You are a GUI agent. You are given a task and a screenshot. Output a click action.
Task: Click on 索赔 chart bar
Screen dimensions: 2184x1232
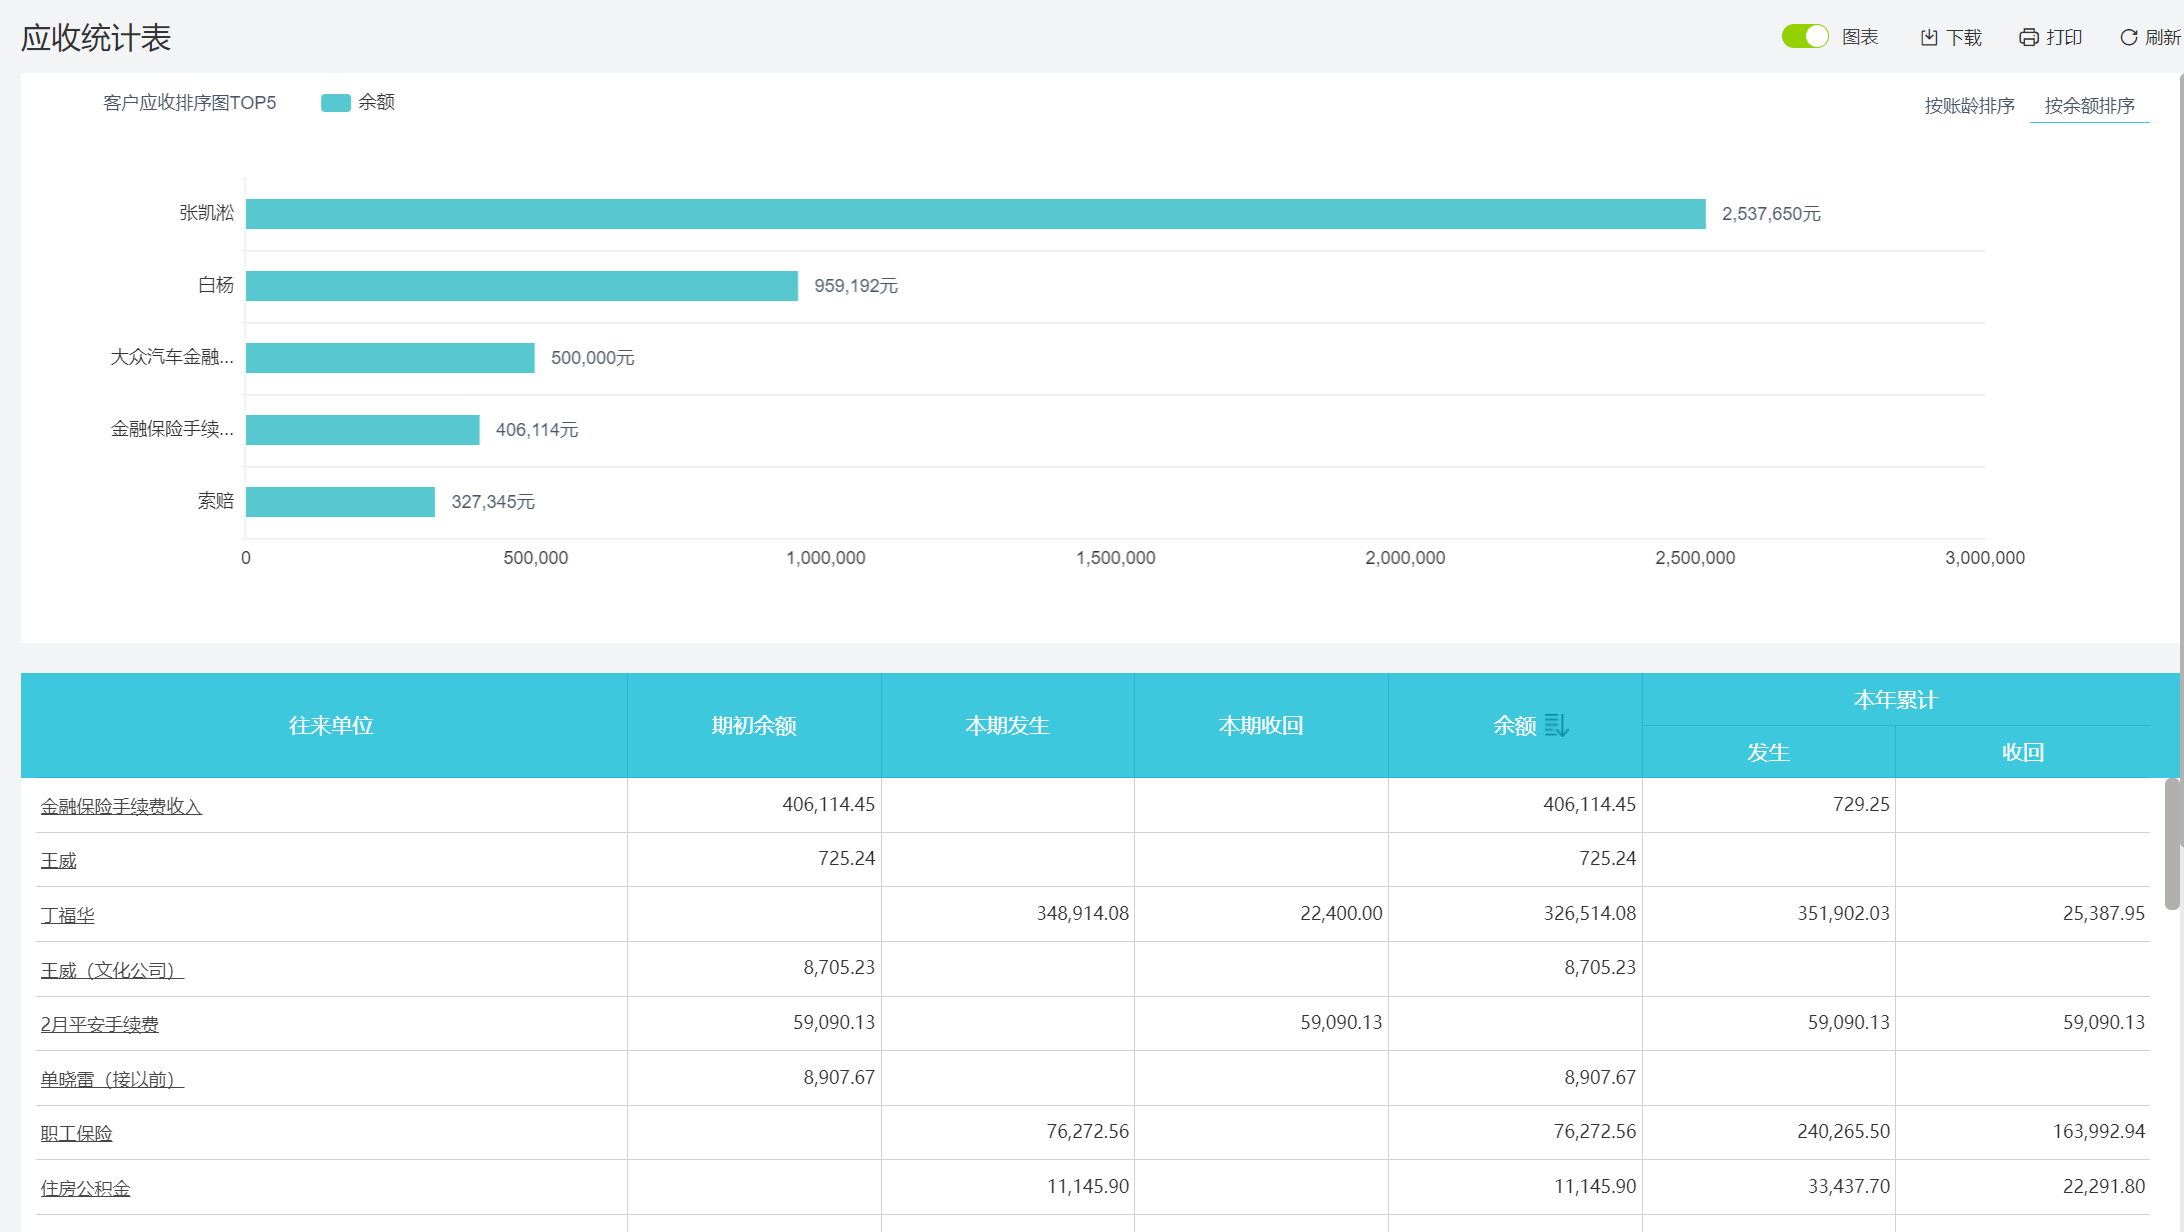tap(338, 501)
